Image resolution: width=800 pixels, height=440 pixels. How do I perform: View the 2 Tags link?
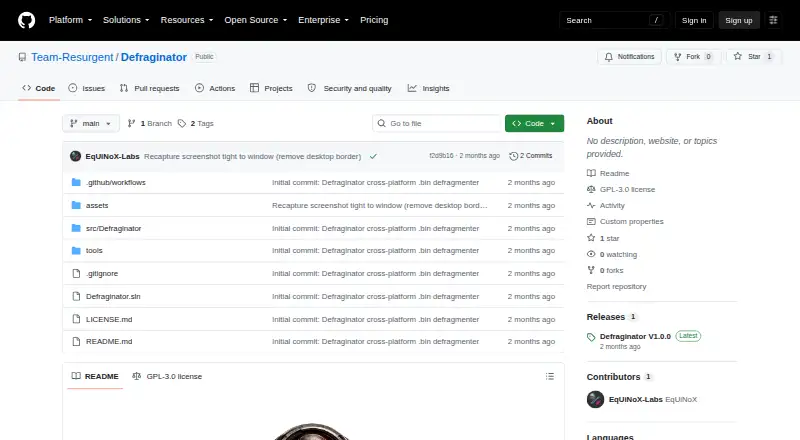tap(196, 124)
